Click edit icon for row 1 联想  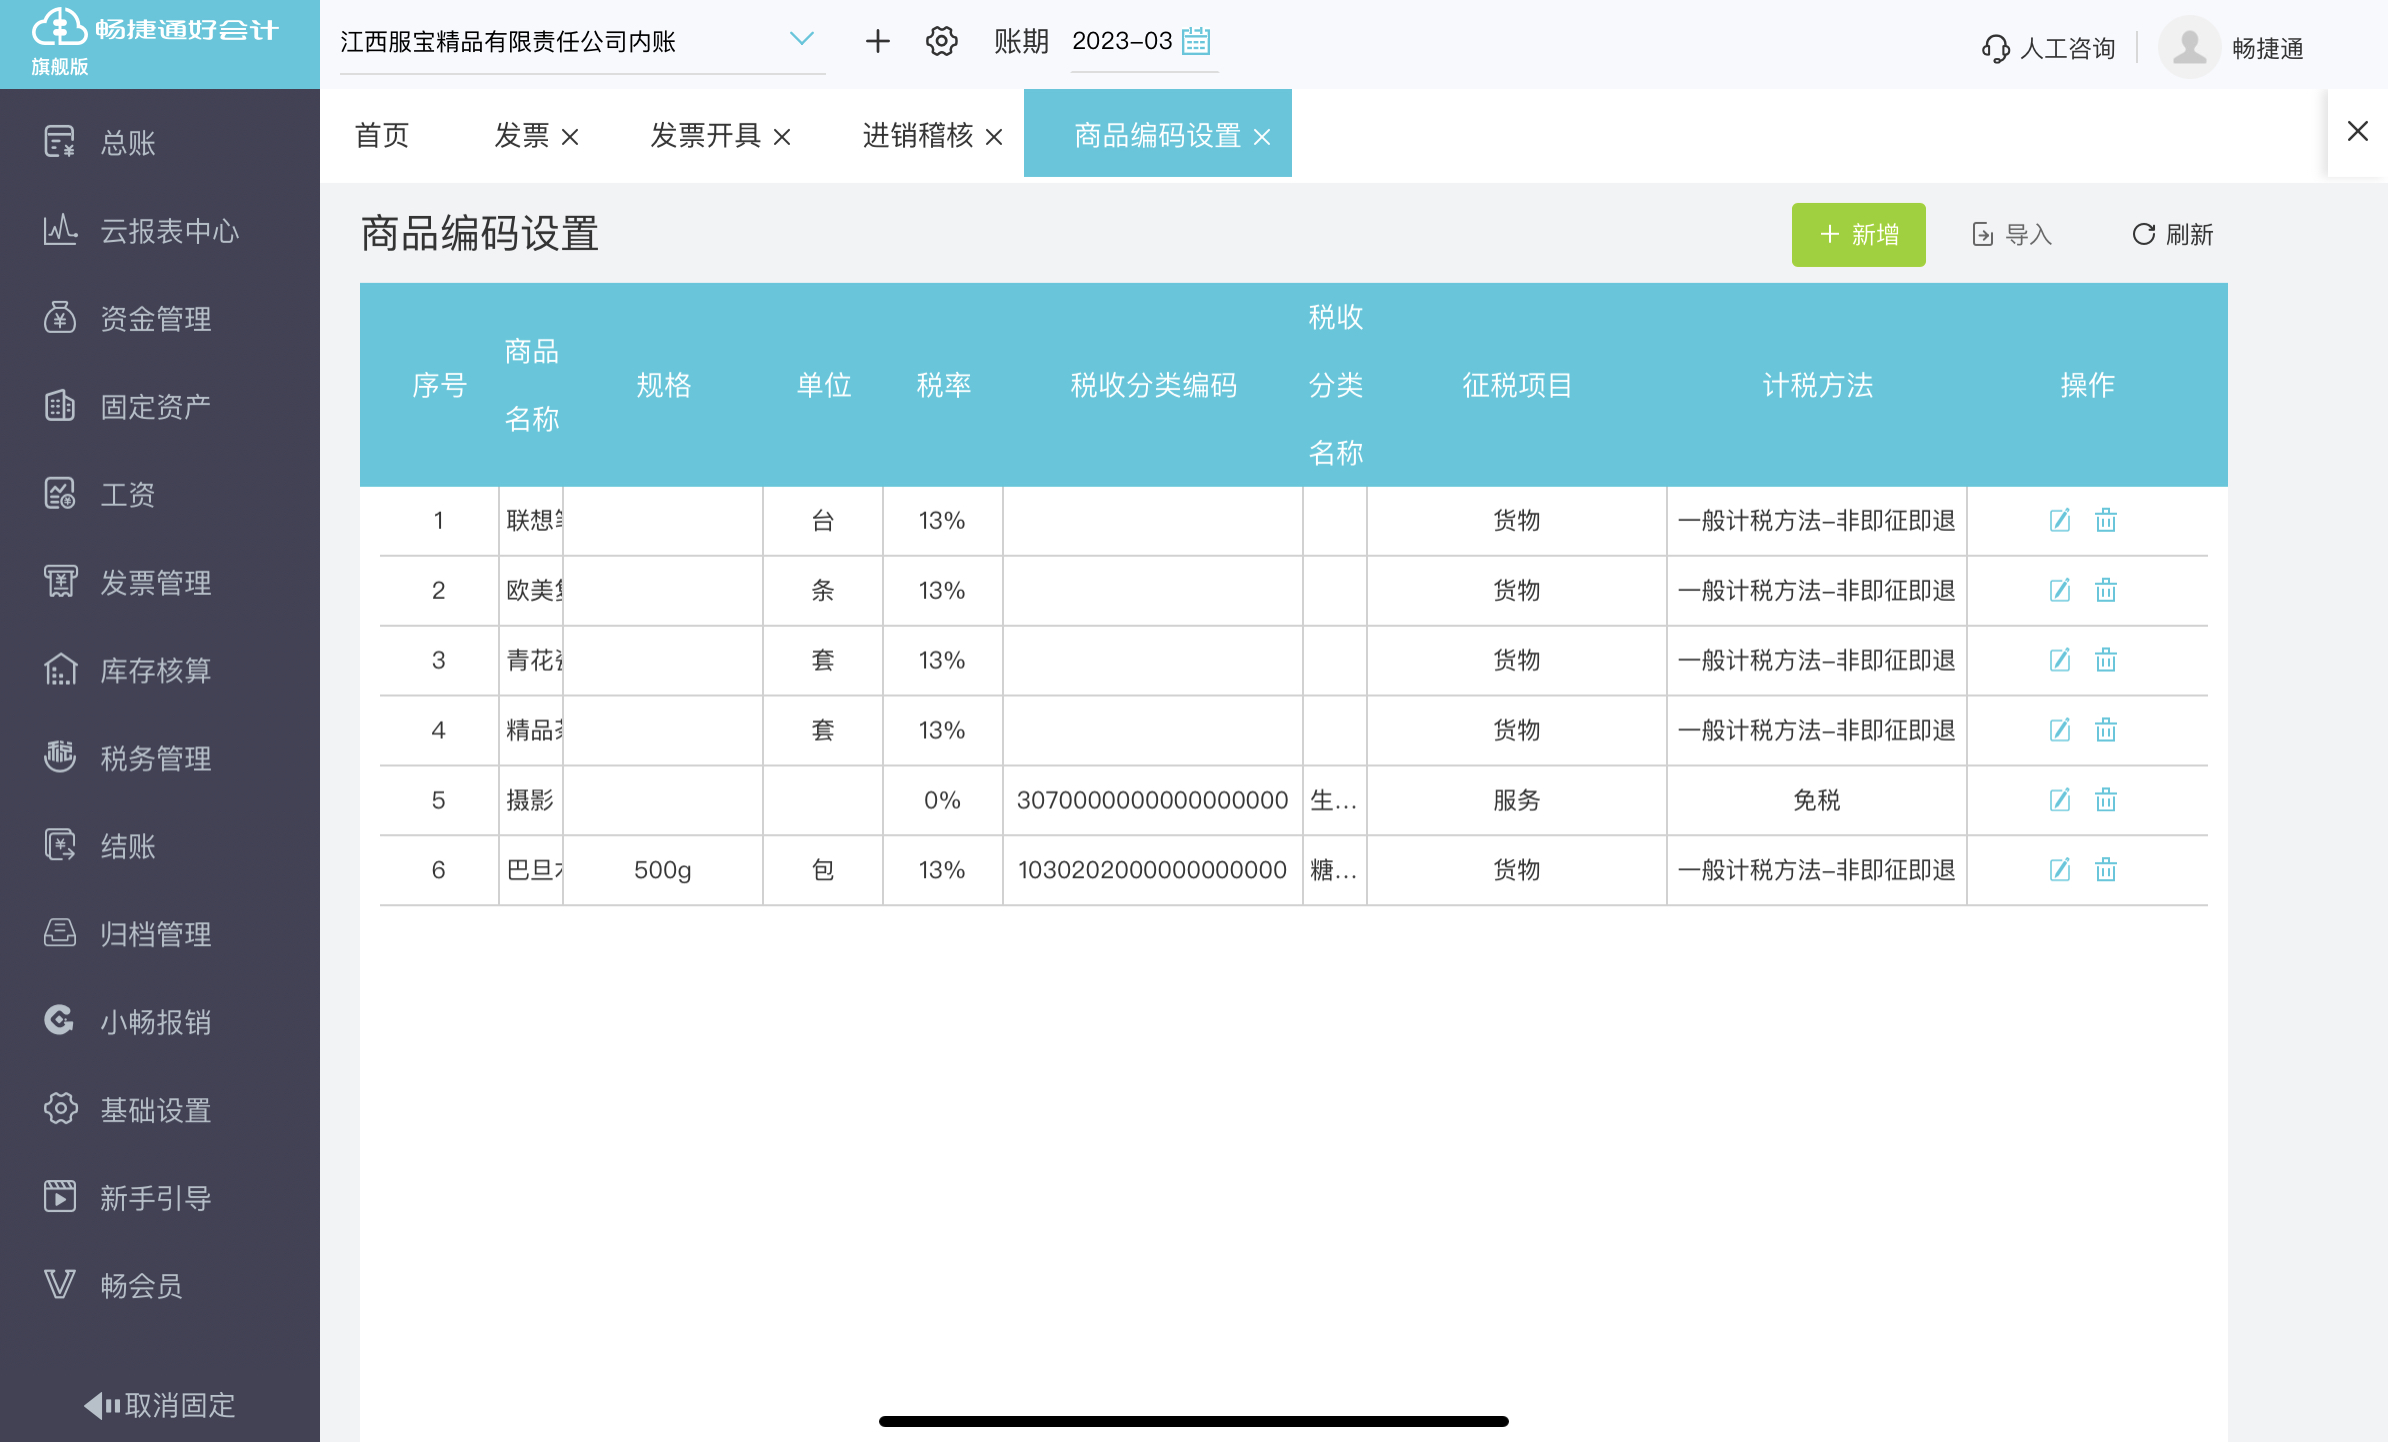[2061, 519]
